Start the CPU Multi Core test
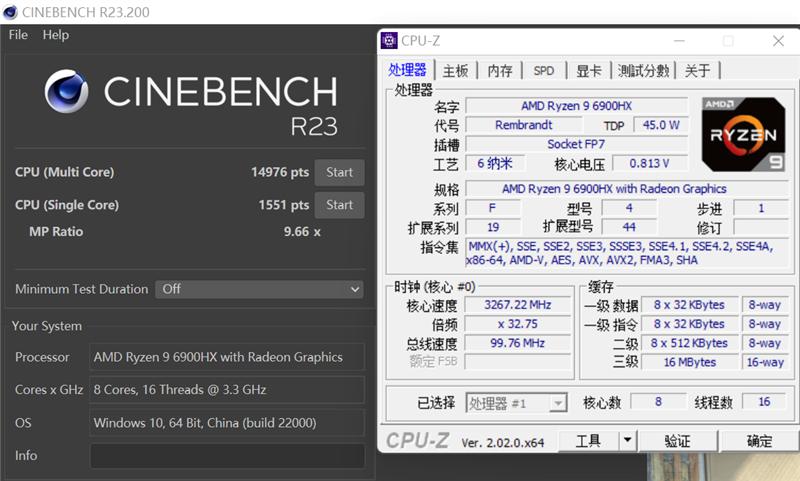Screen dimensions: 800x481 tap(339, 172)
